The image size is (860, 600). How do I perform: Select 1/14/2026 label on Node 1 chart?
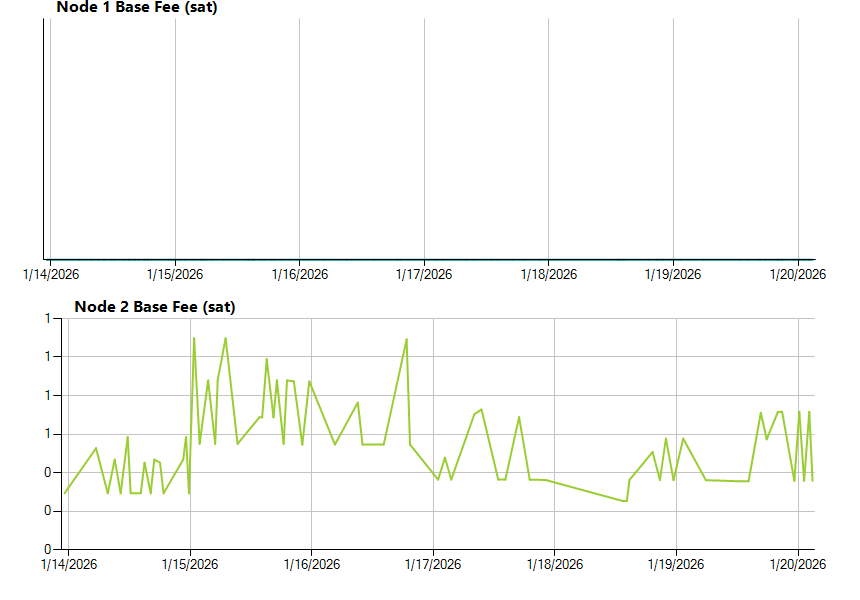(51, 274)
